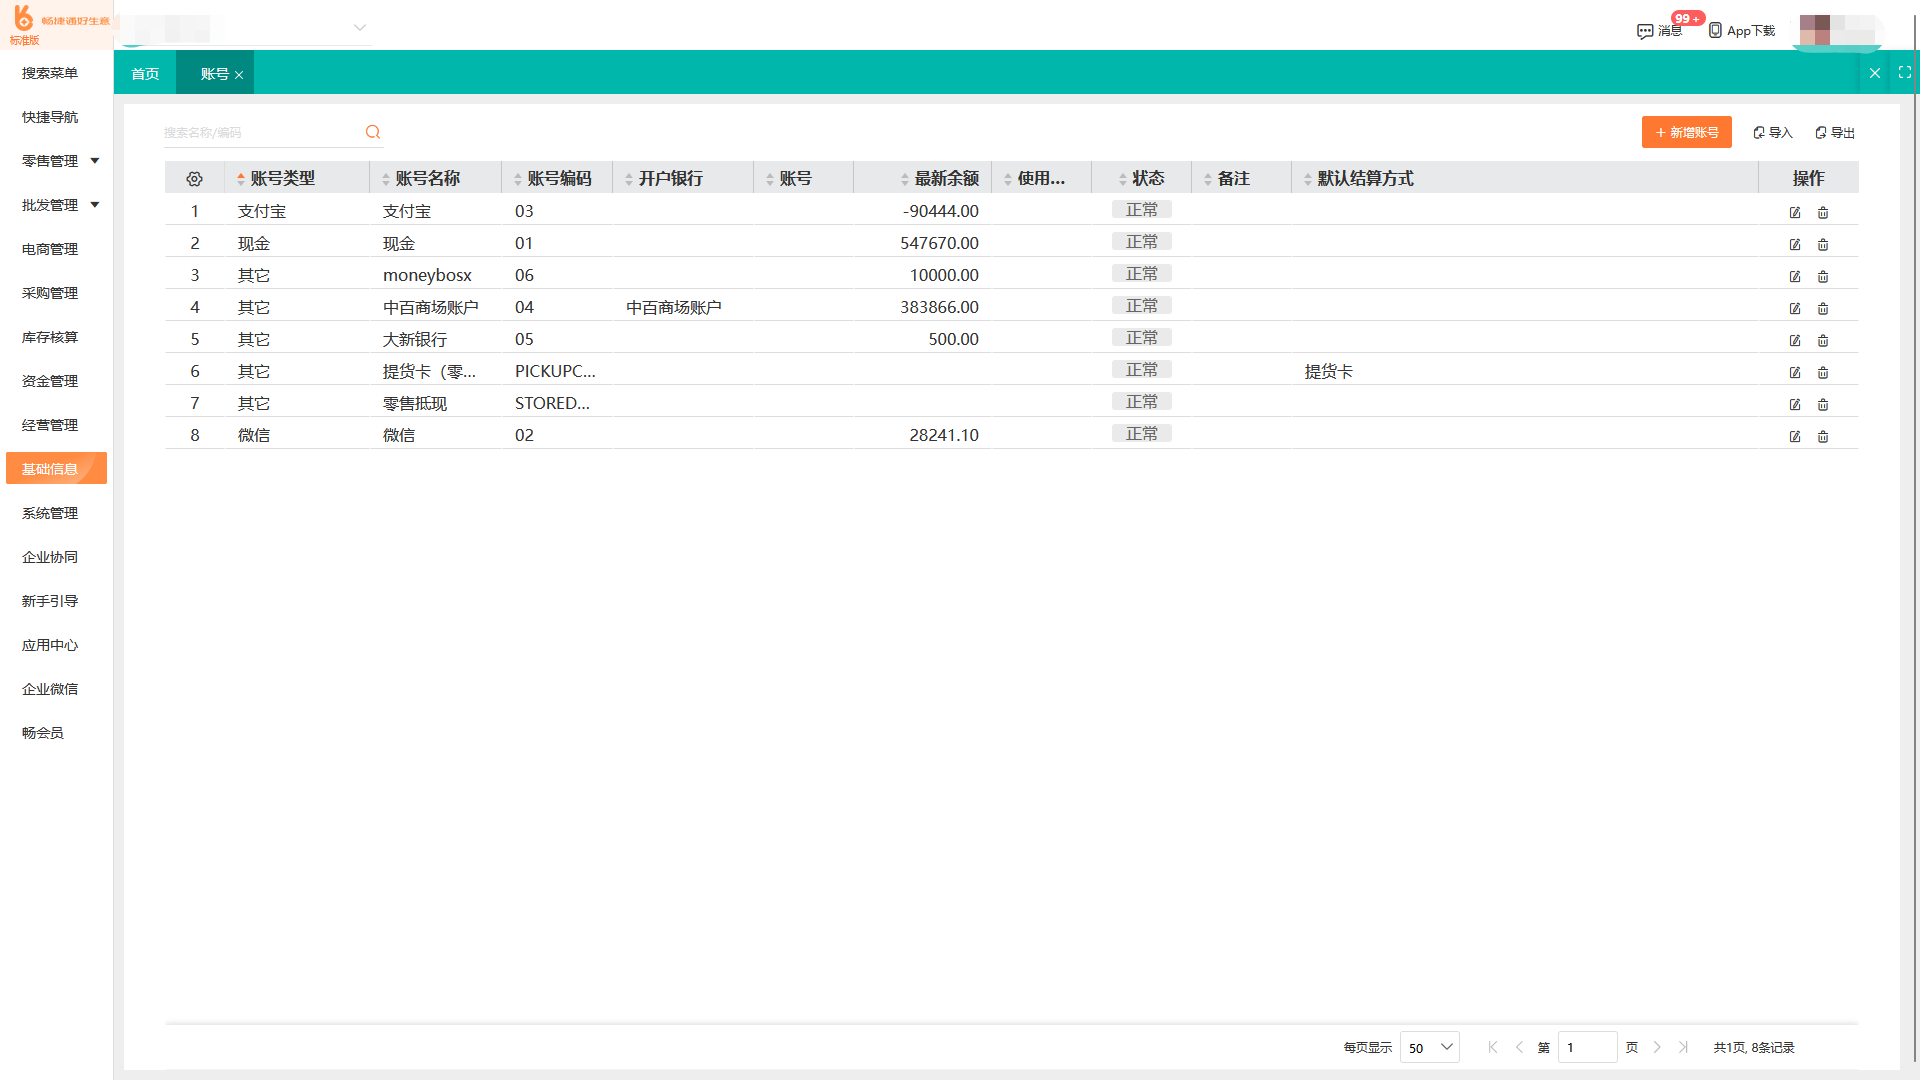Click next page navigation arrow
This screenshot has height=1080, width=1920.
click(x=1659, y=1047)
